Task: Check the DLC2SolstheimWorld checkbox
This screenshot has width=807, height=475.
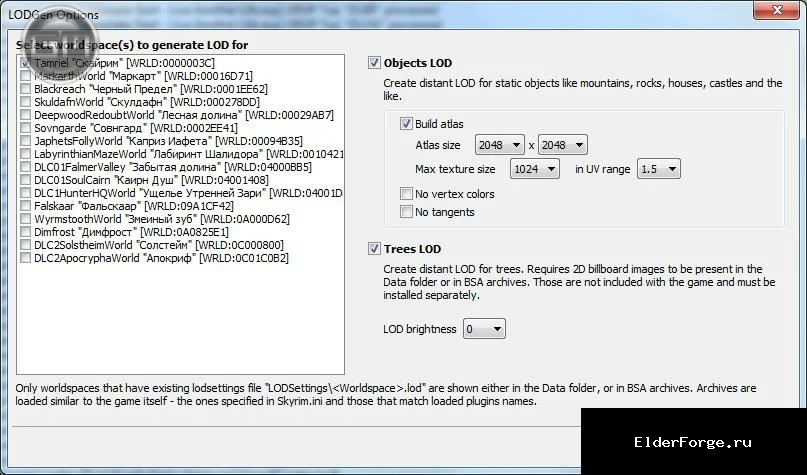Action: tap(26, 245)
